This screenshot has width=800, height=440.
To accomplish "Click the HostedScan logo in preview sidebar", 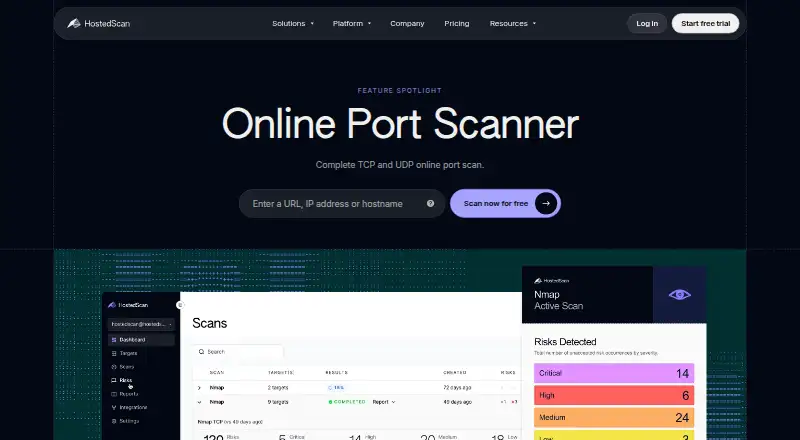I will point(128,305).
